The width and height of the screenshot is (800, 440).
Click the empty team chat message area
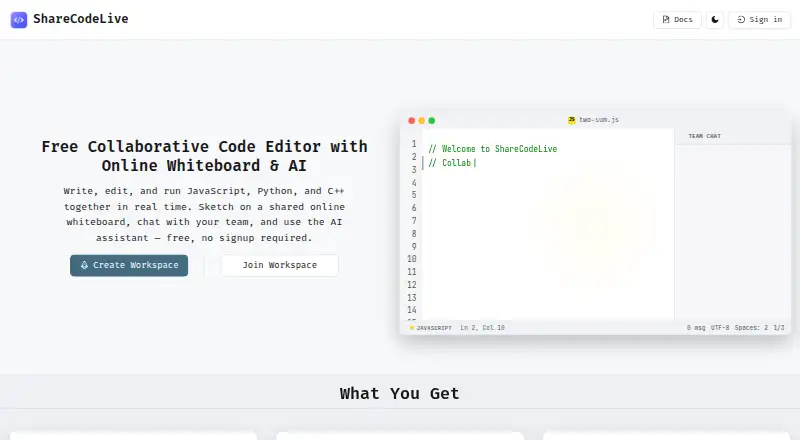tap(733, 232)
